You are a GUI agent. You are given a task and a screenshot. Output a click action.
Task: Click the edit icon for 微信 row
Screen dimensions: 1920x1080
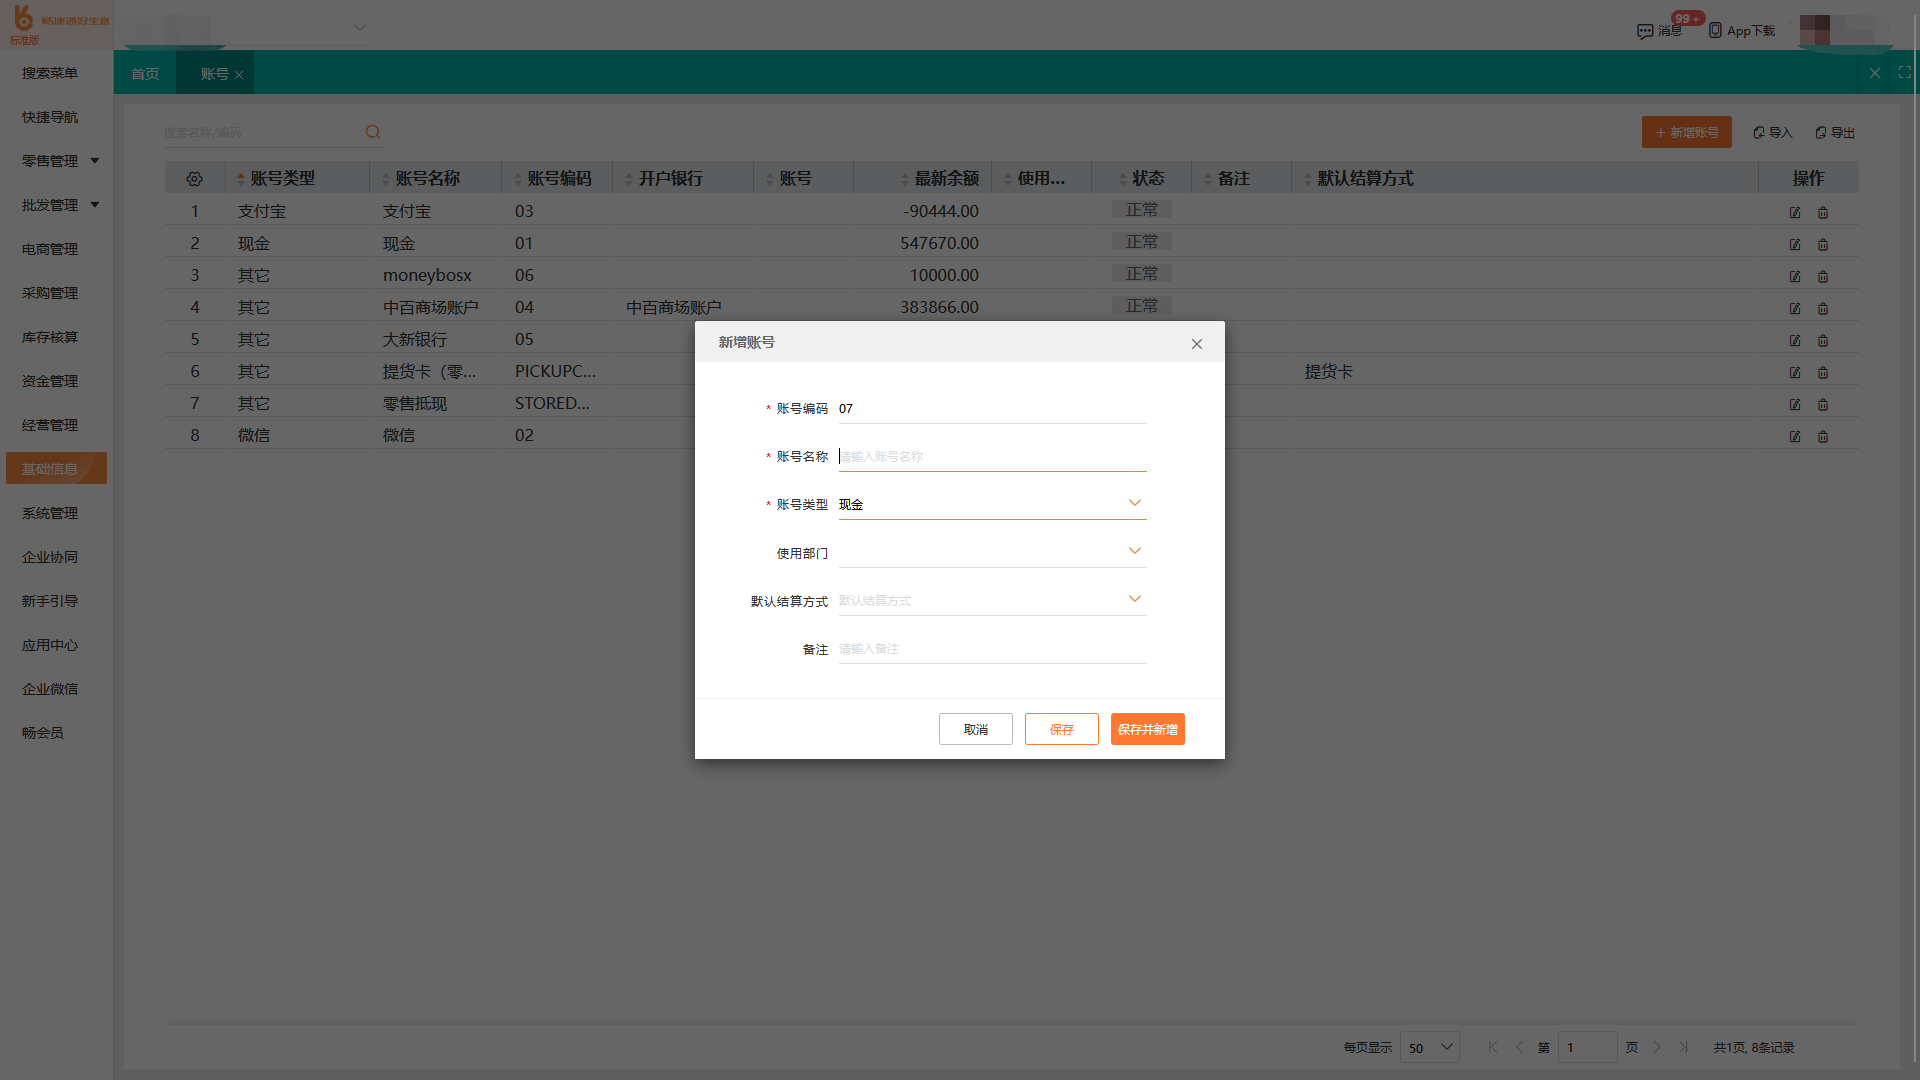(1795, 436)
